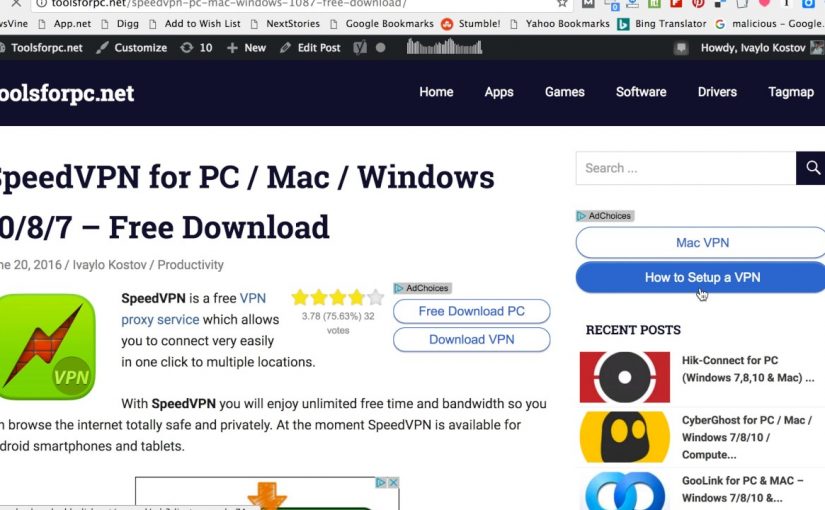The image size is (825, 510).
Task: Click the Yoast SEO icon in admin bar
Action: [x=358, y=47]
